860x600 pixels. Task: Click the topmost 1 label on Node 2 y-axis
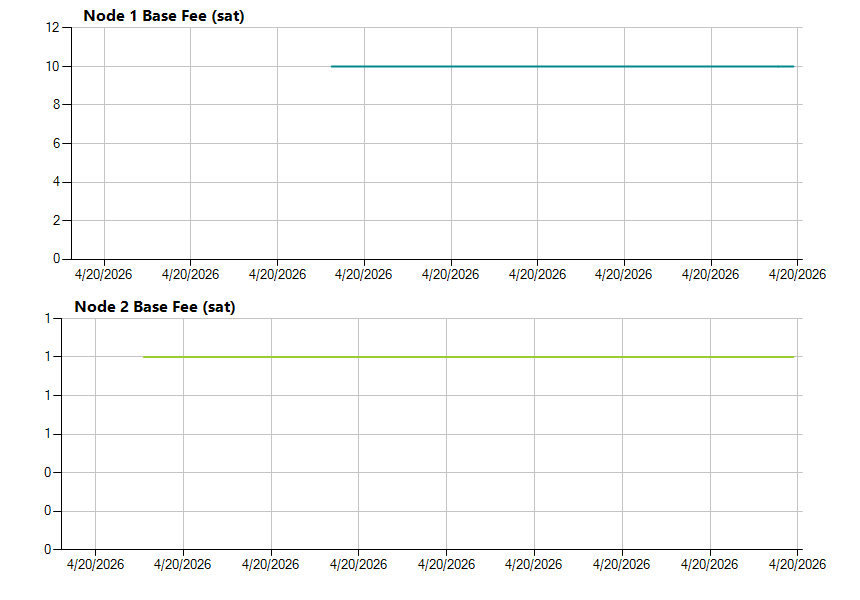[46, 319]
